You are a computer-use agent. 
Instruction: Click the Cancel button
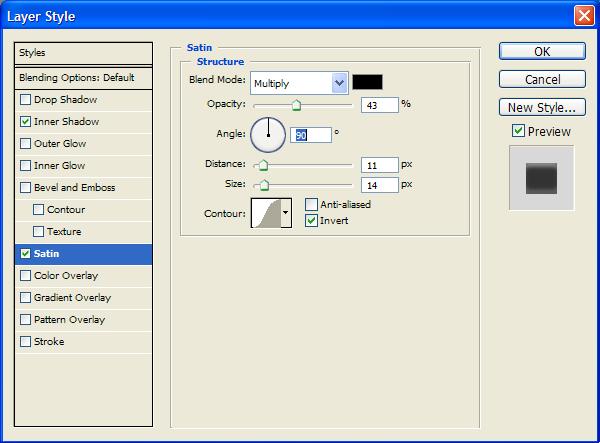pyautogui.click(x=541, y=79)
